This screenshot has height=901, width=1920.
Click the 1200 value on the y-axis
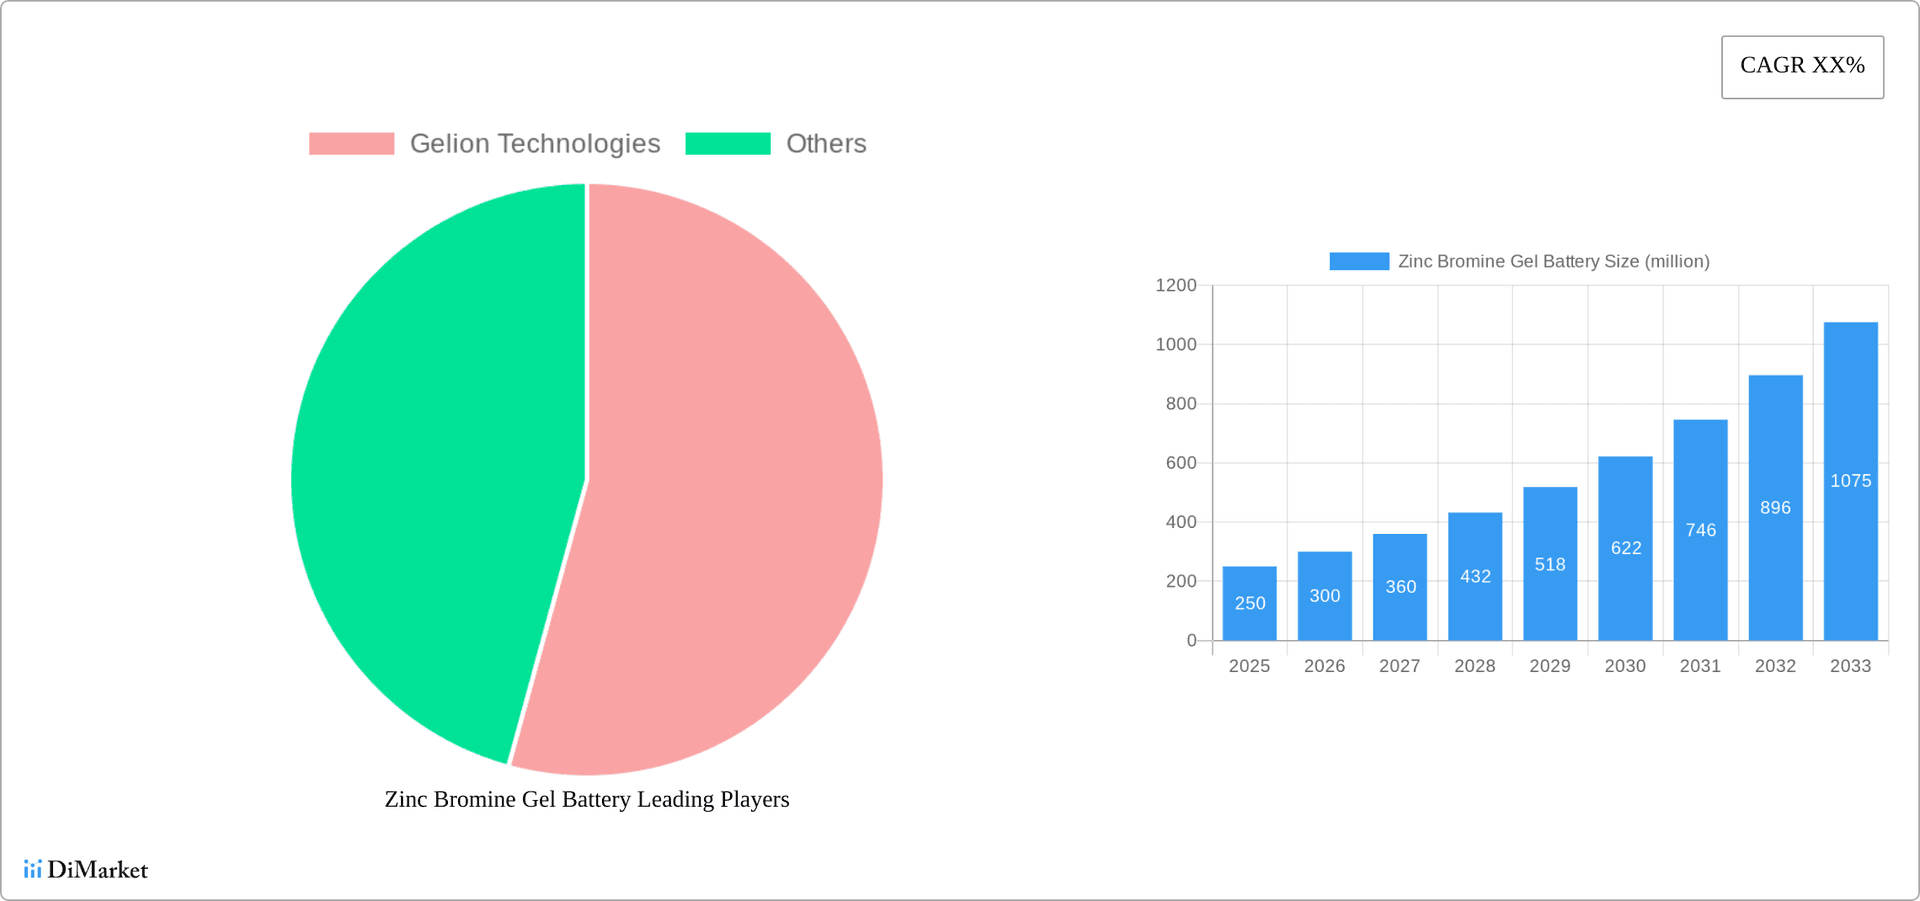[x=1178, y=285]
